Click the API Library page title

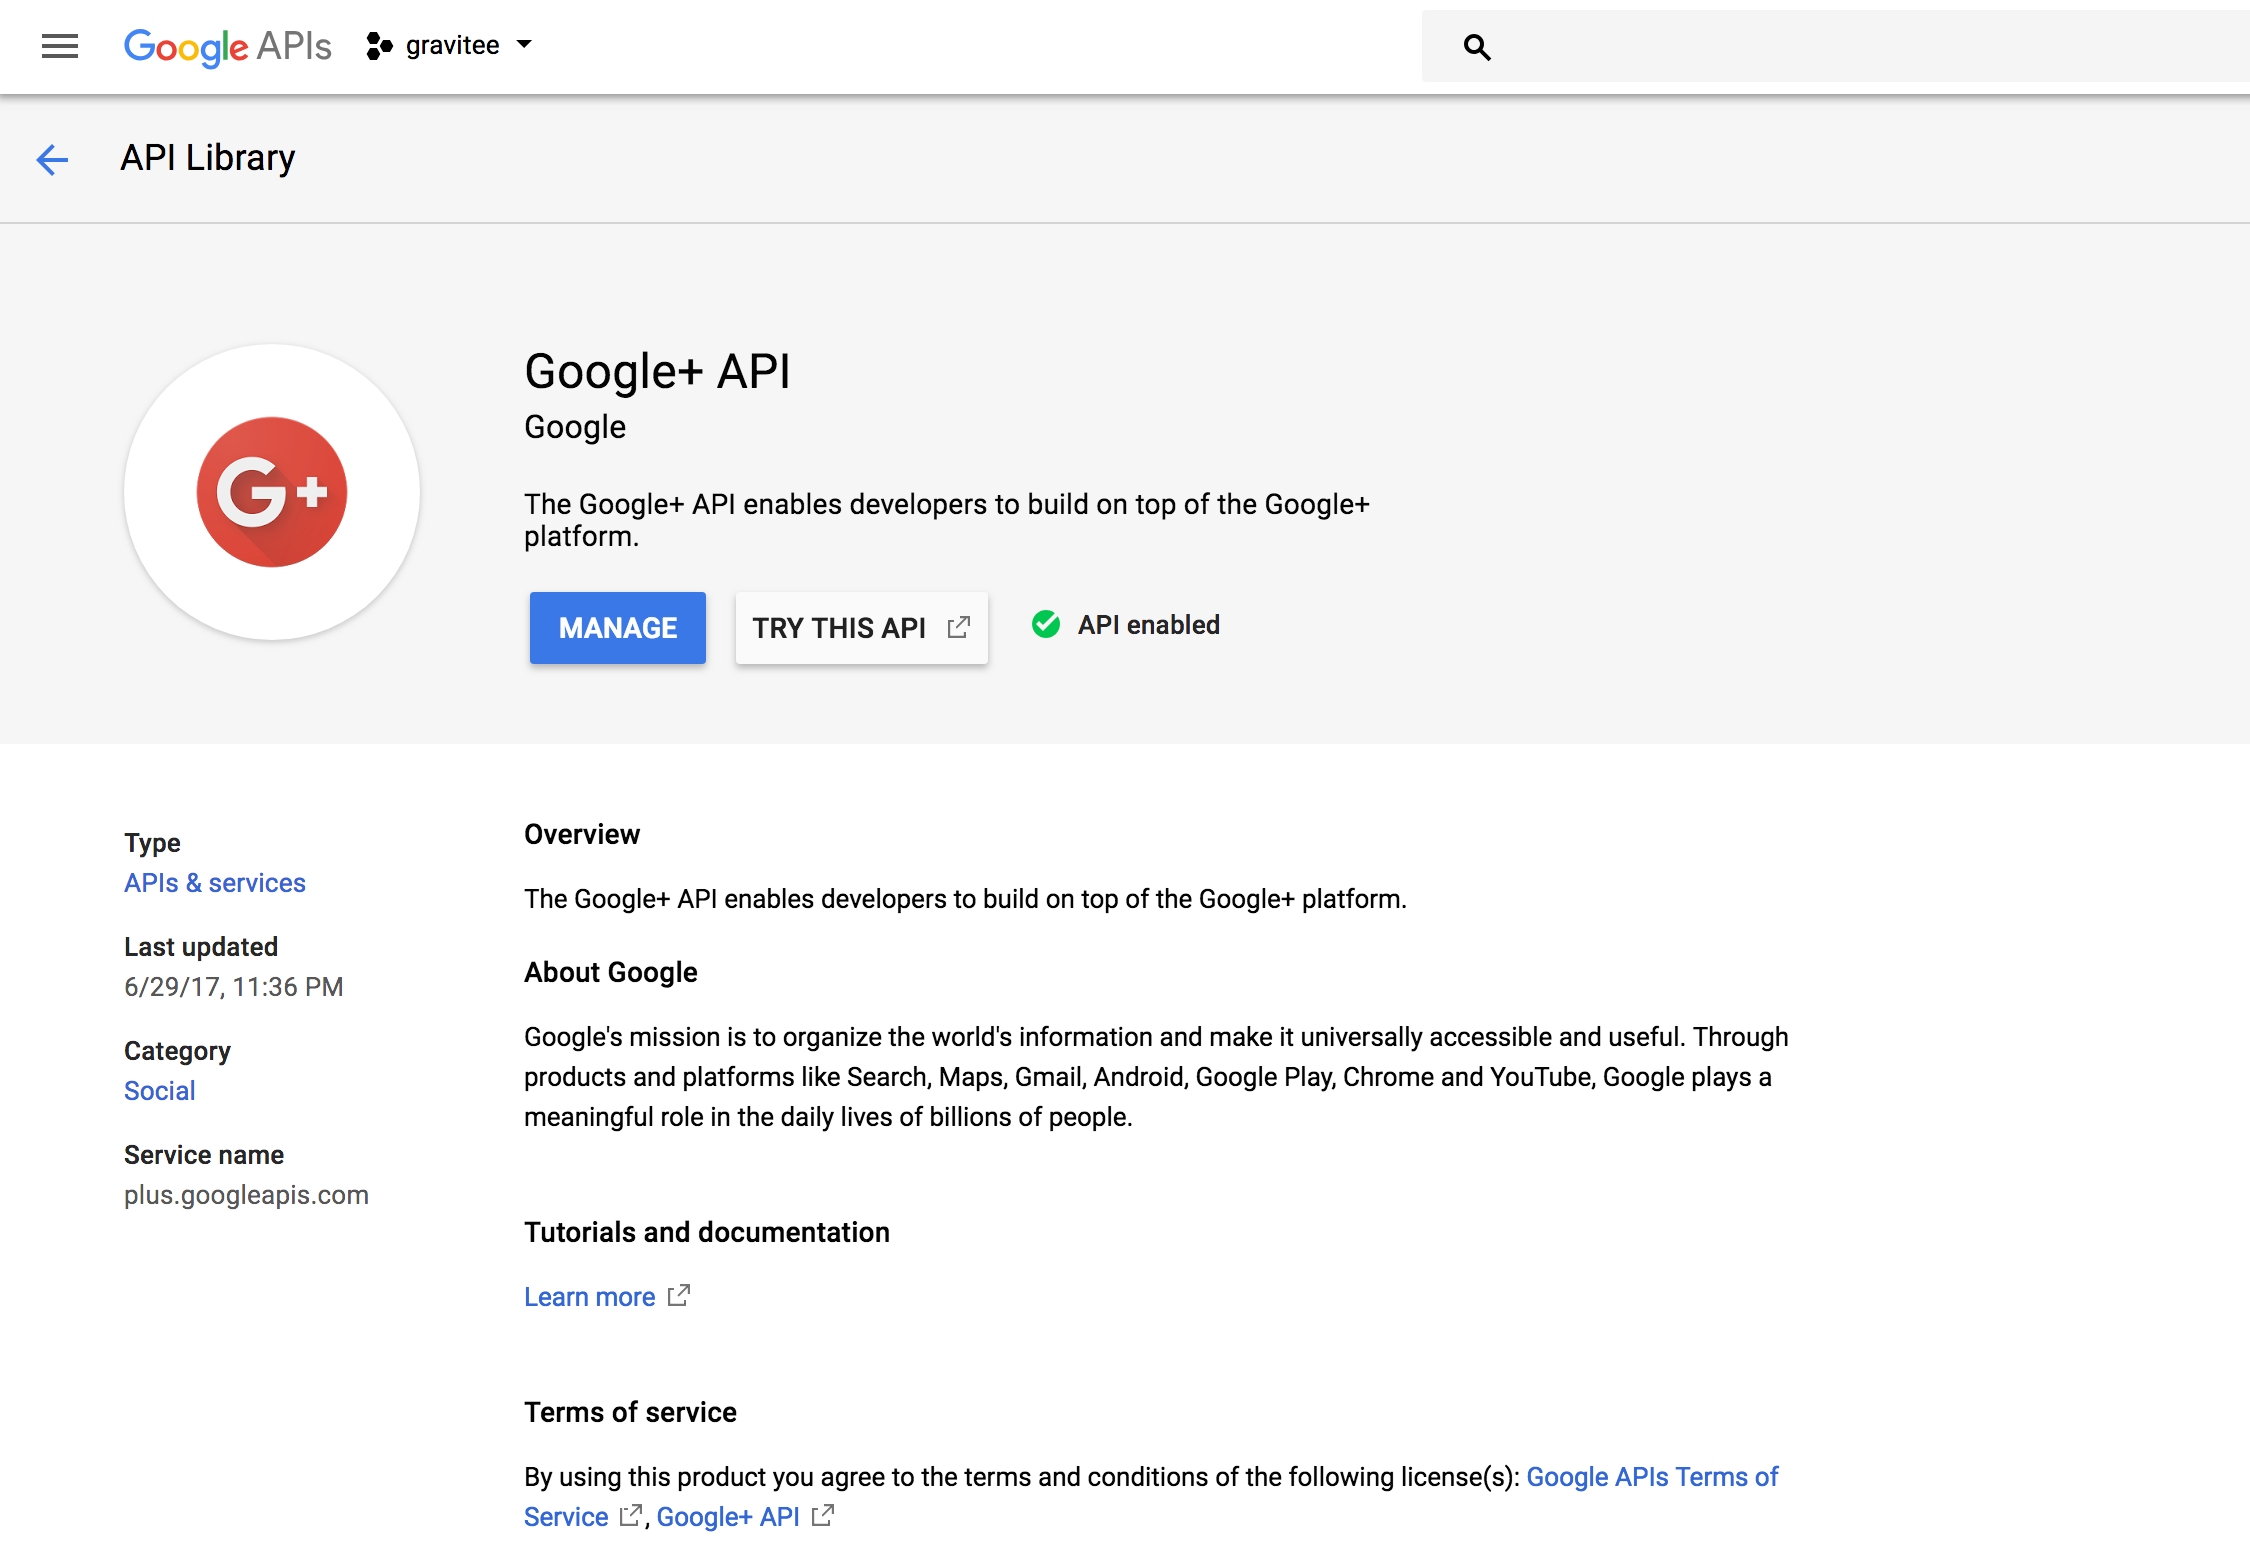[208, 158]
